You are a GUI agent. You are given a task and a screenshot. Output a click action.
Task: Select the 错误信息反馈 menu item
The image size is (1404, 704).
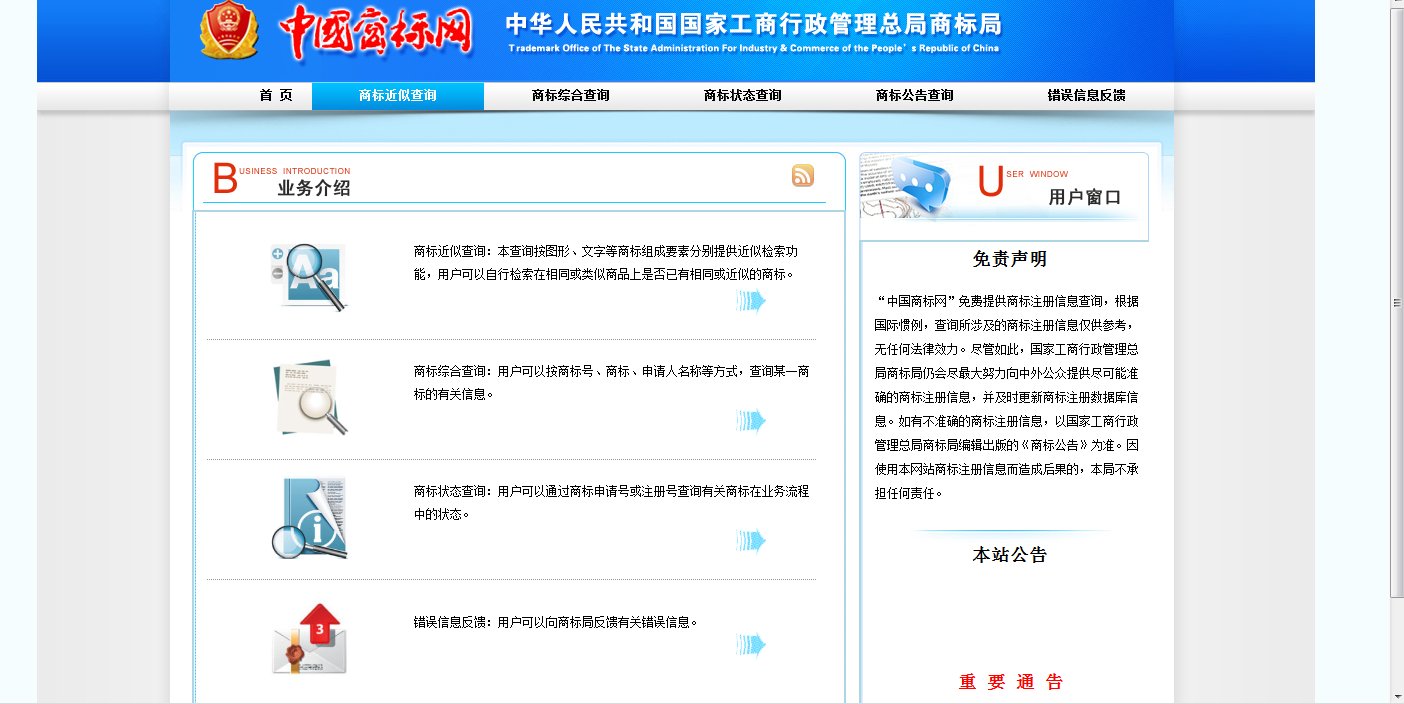point(1084,95)
